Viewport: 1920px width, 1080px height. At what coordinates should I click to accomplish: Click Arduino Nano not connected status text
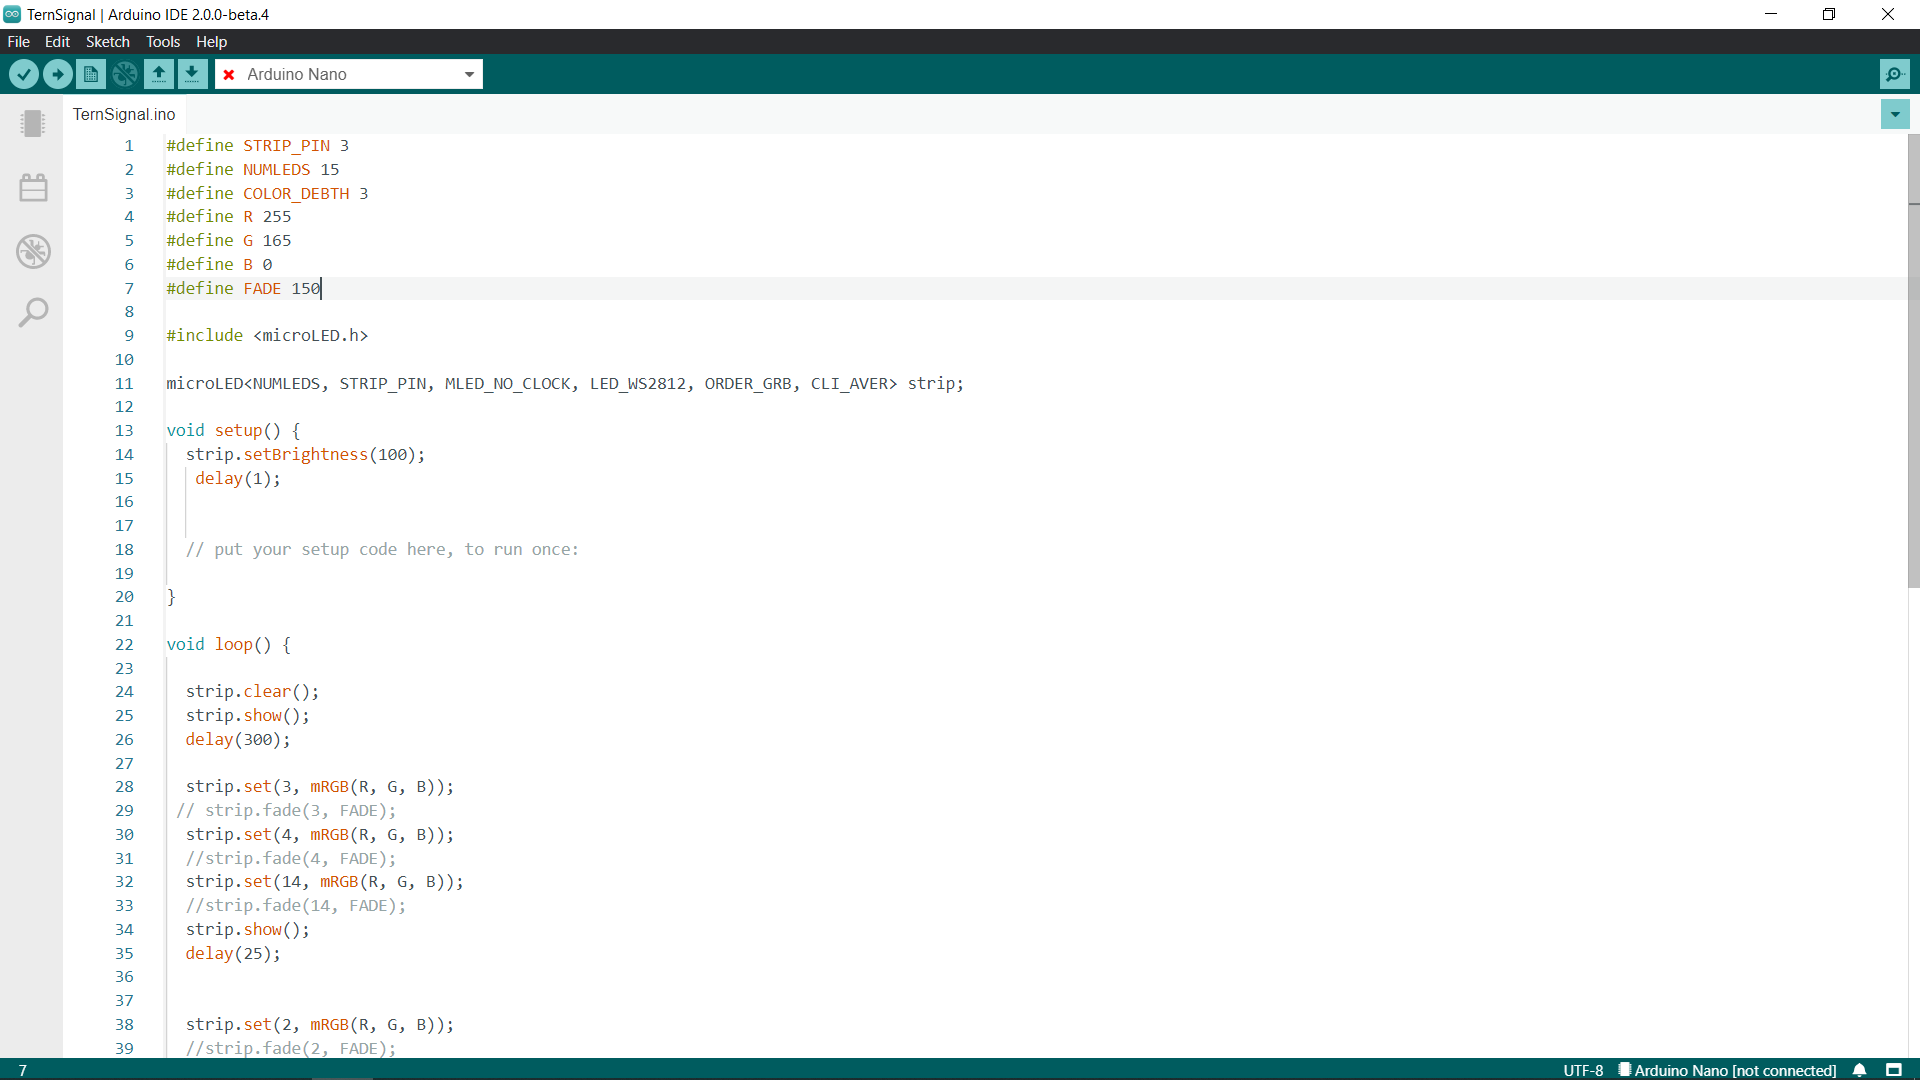(x=1734, y=1070)
